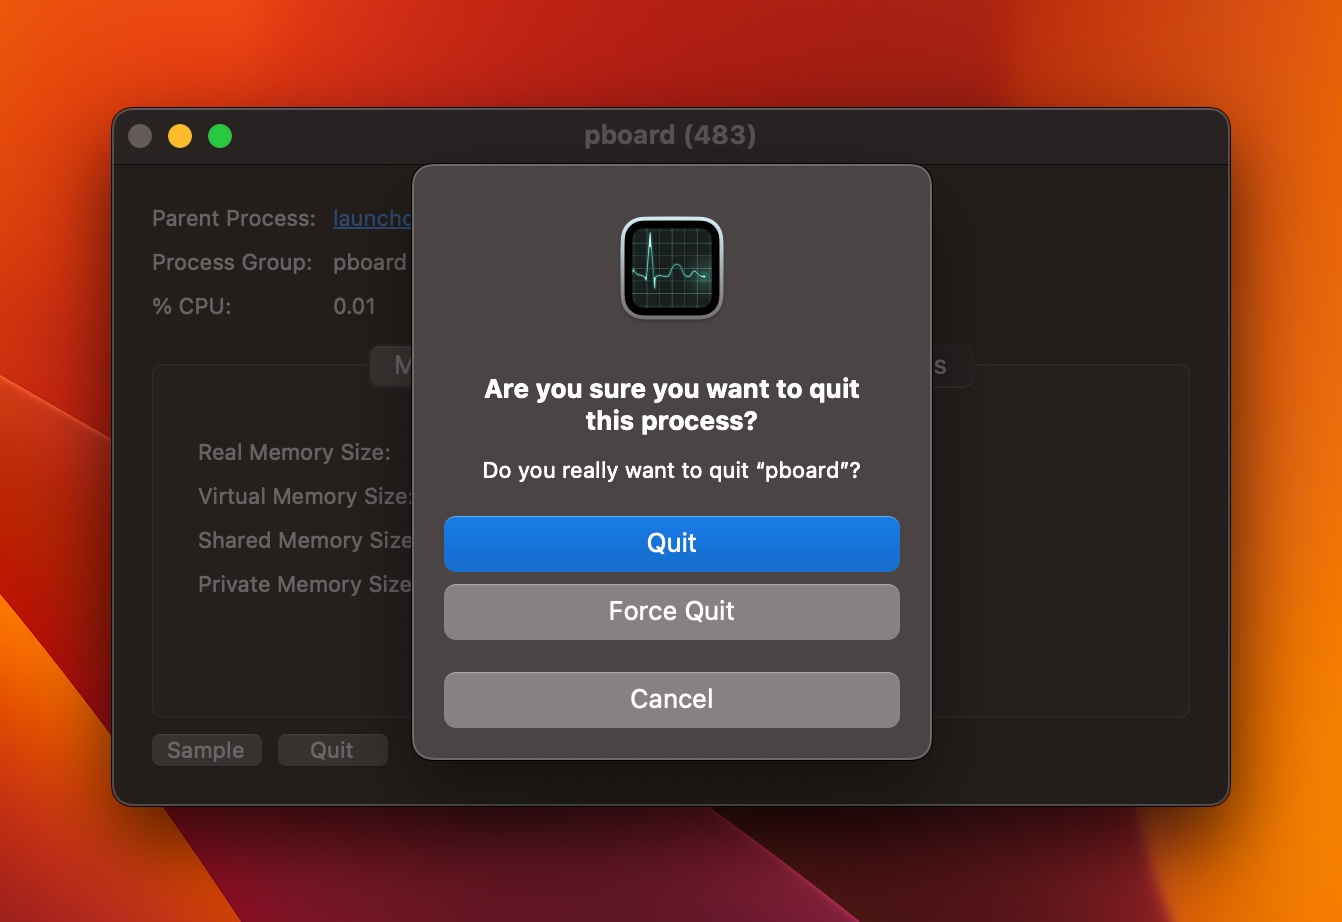Select the Parent Process label
Image resolution: width=1342 pixels, height=922 pixels.
point(233,218)
